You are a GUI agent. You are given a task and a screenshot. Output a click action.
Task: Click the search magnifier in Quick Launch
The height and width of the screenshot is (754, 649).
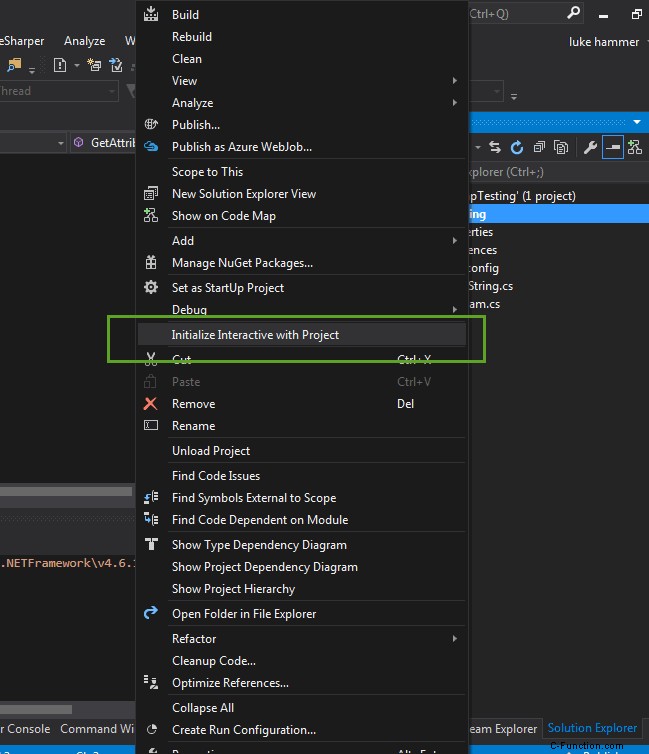[x=574, y=13]
